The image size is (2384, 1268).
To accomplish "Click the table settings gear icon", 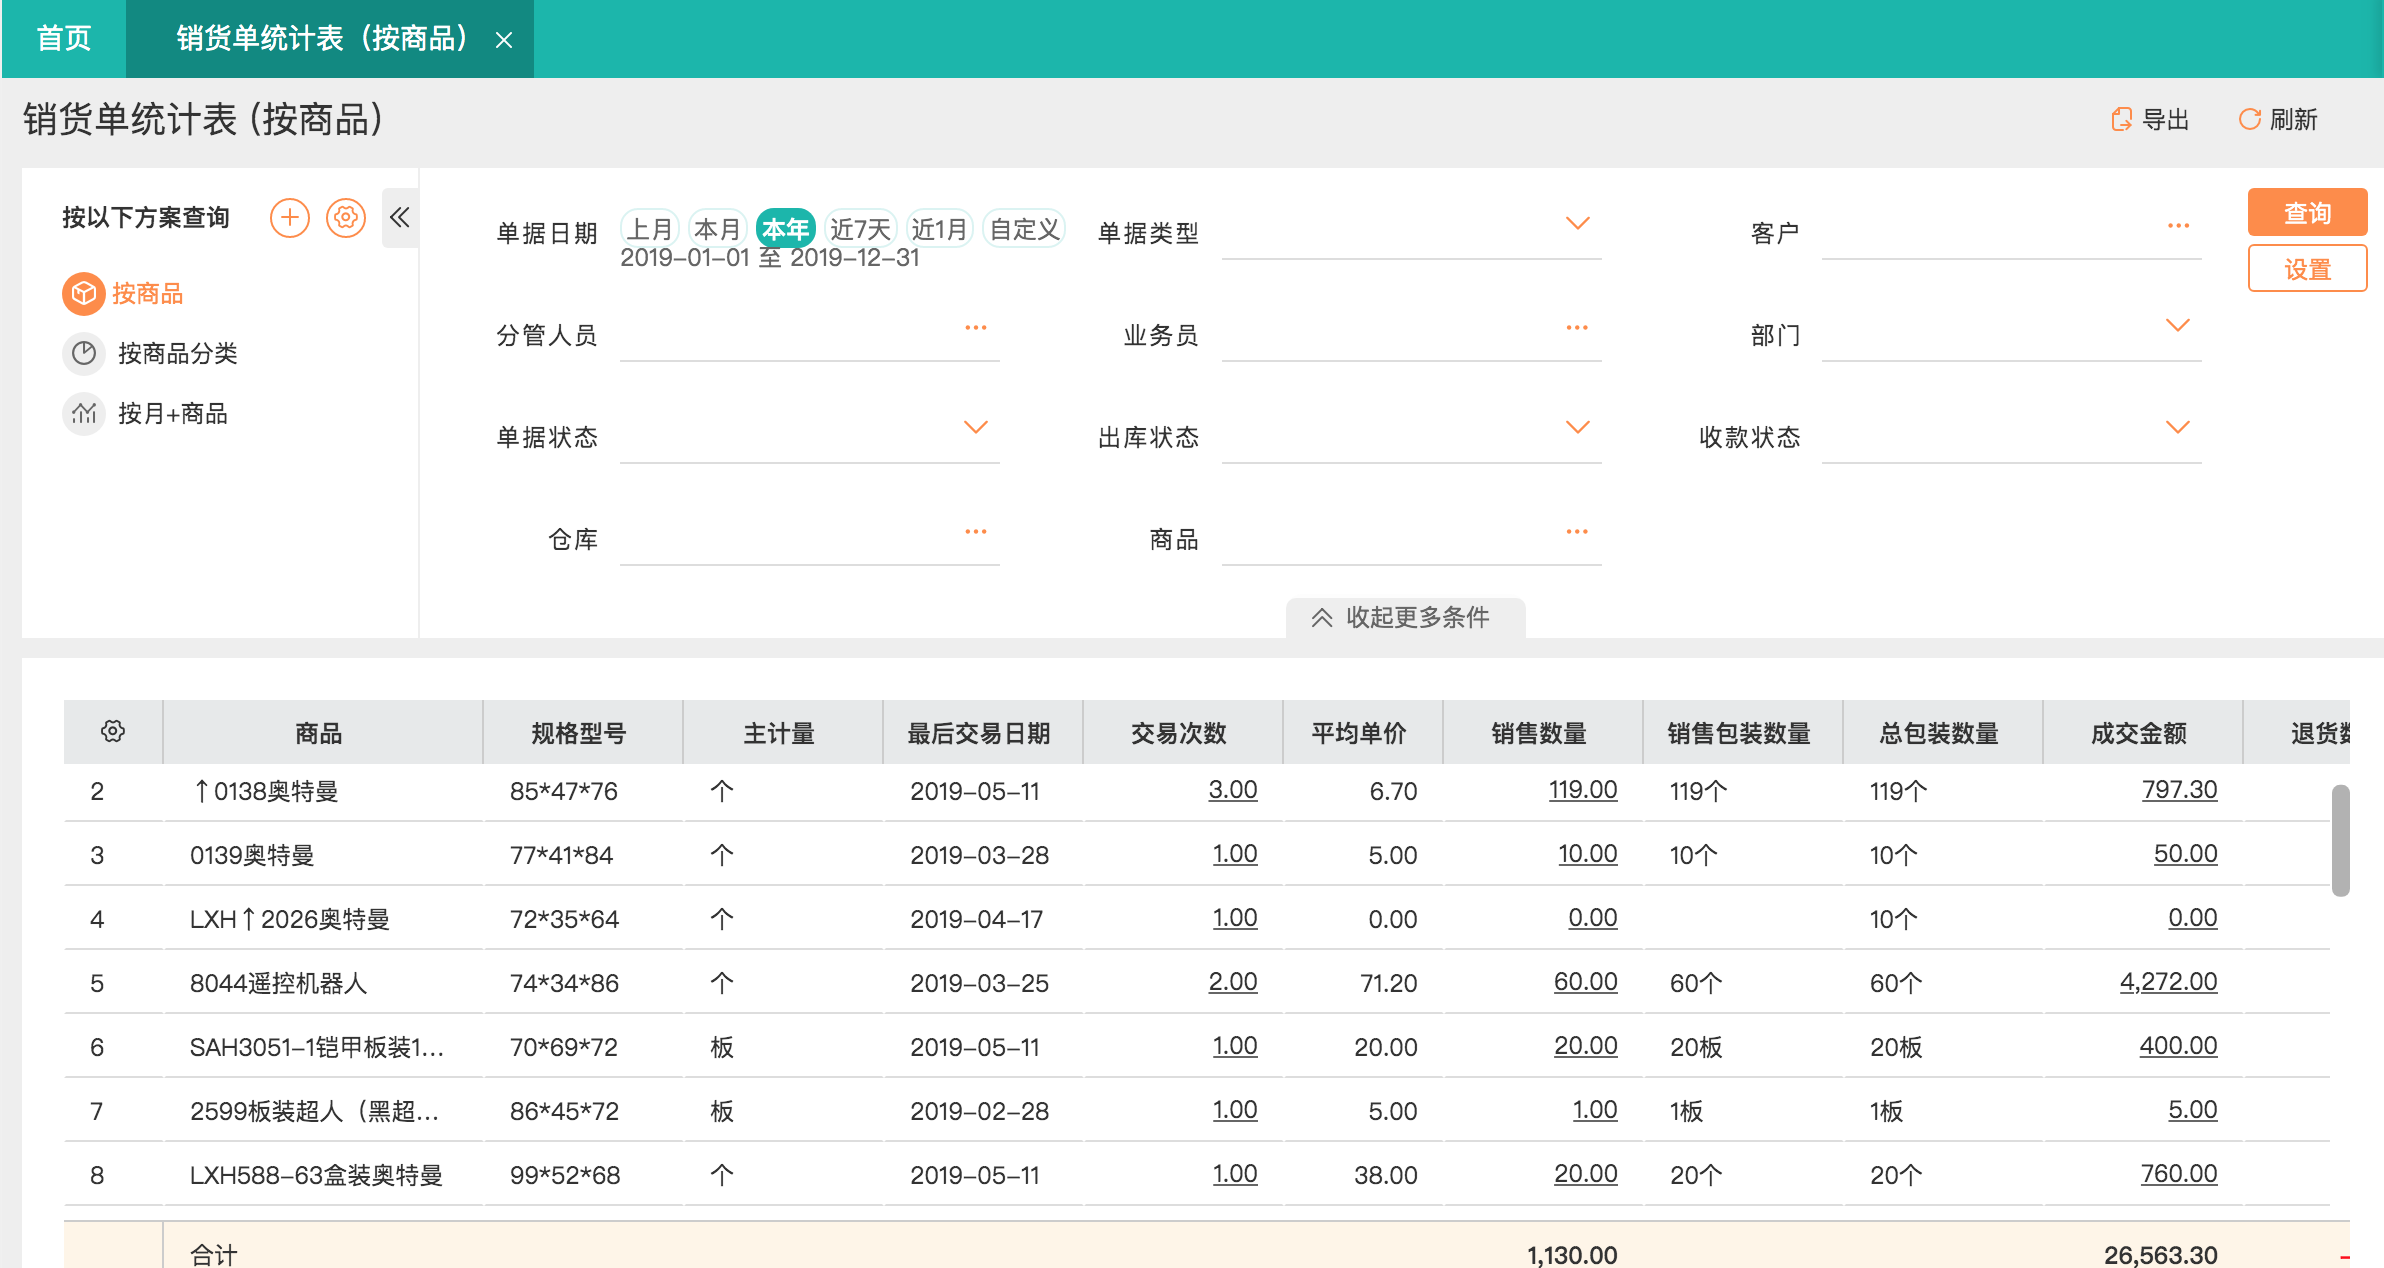I will pos(112,729).
